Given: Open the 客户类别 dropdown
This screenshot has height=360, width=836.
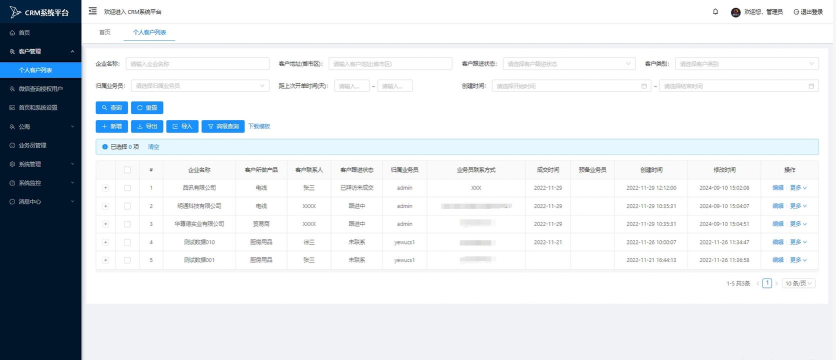Looking at the screenshot, I should tap(747, 63).
